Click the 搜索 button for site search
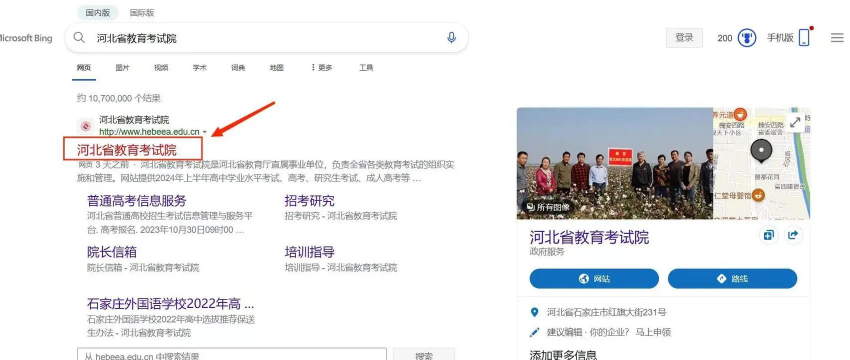Screen dimensions: 850x360 [424, 355]
